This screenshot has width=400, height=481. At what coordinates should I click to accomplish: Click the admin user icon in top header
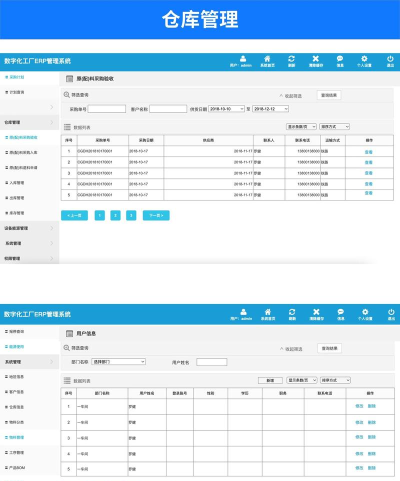(243, 59)
